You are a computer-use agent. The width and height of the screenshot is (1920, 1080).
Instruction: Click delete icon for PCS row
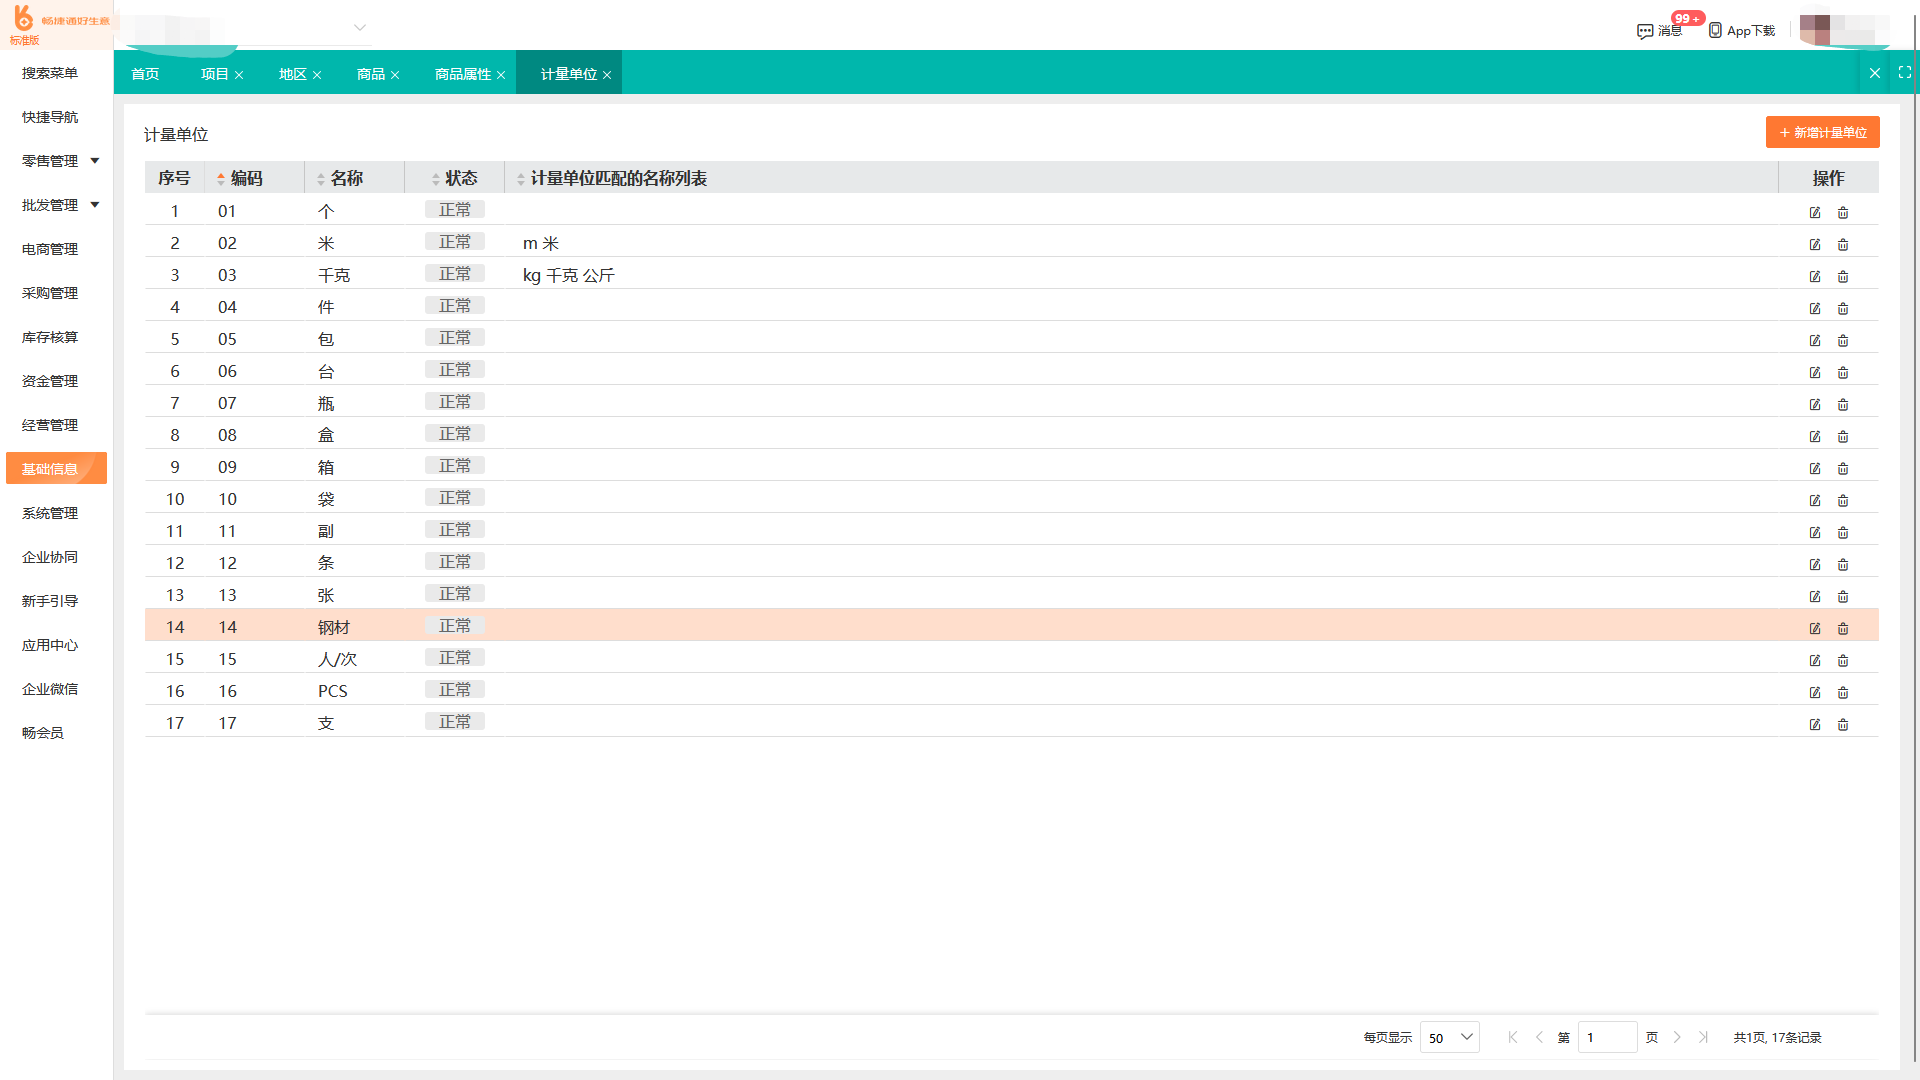1844,691
